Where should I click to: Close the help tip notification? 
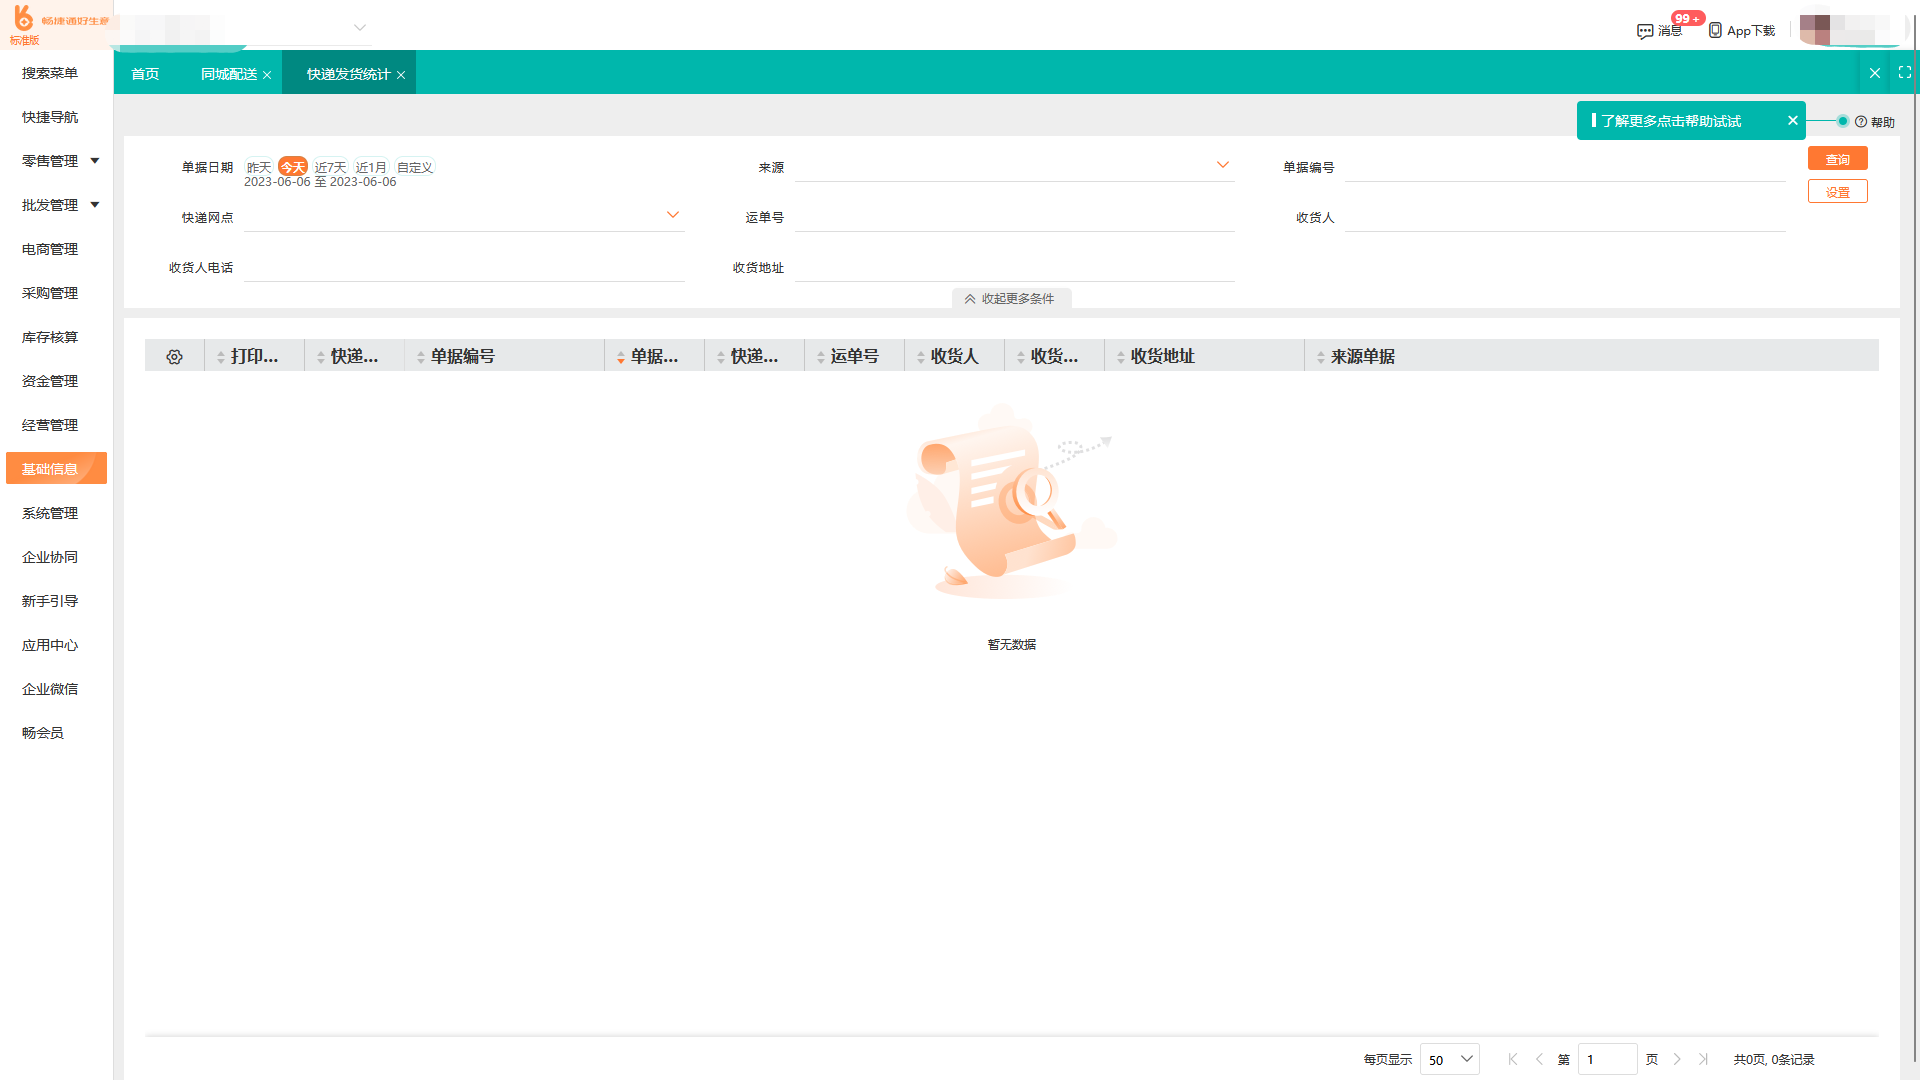[1789, 121]
